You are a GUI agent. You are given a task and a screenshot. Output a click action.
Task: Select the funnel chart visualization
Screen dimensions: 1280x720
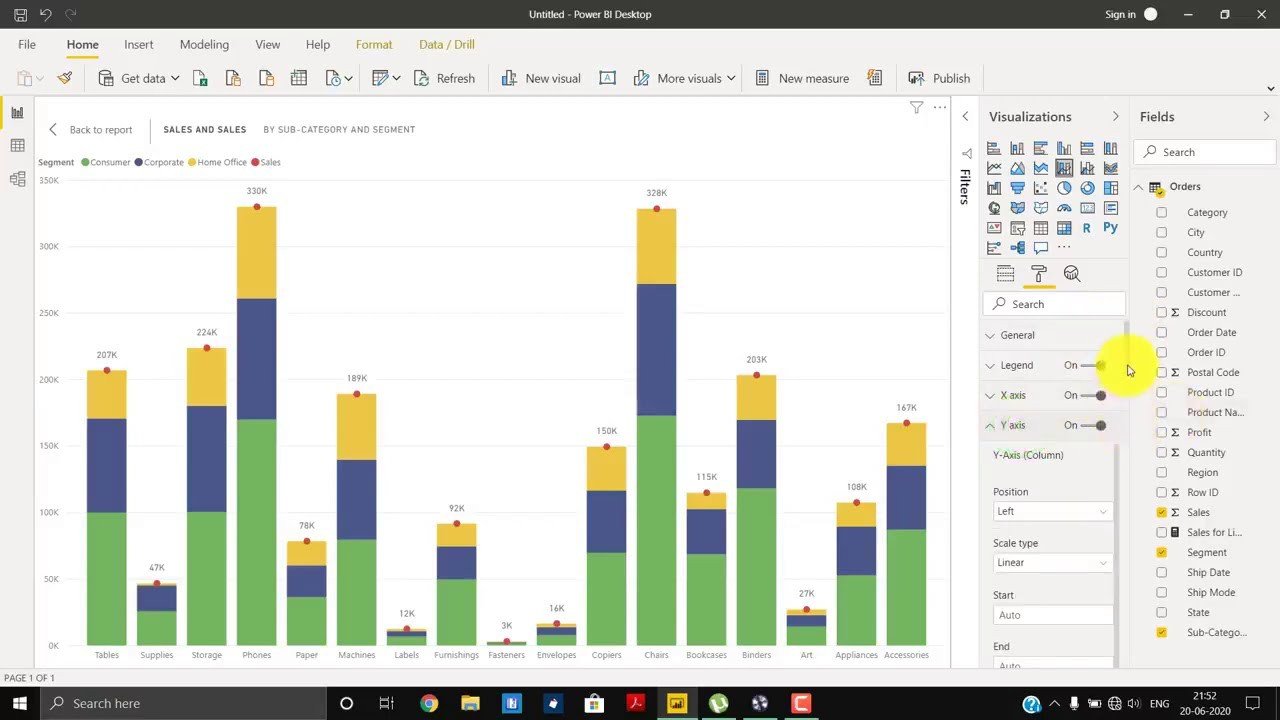click(1017, 188)
